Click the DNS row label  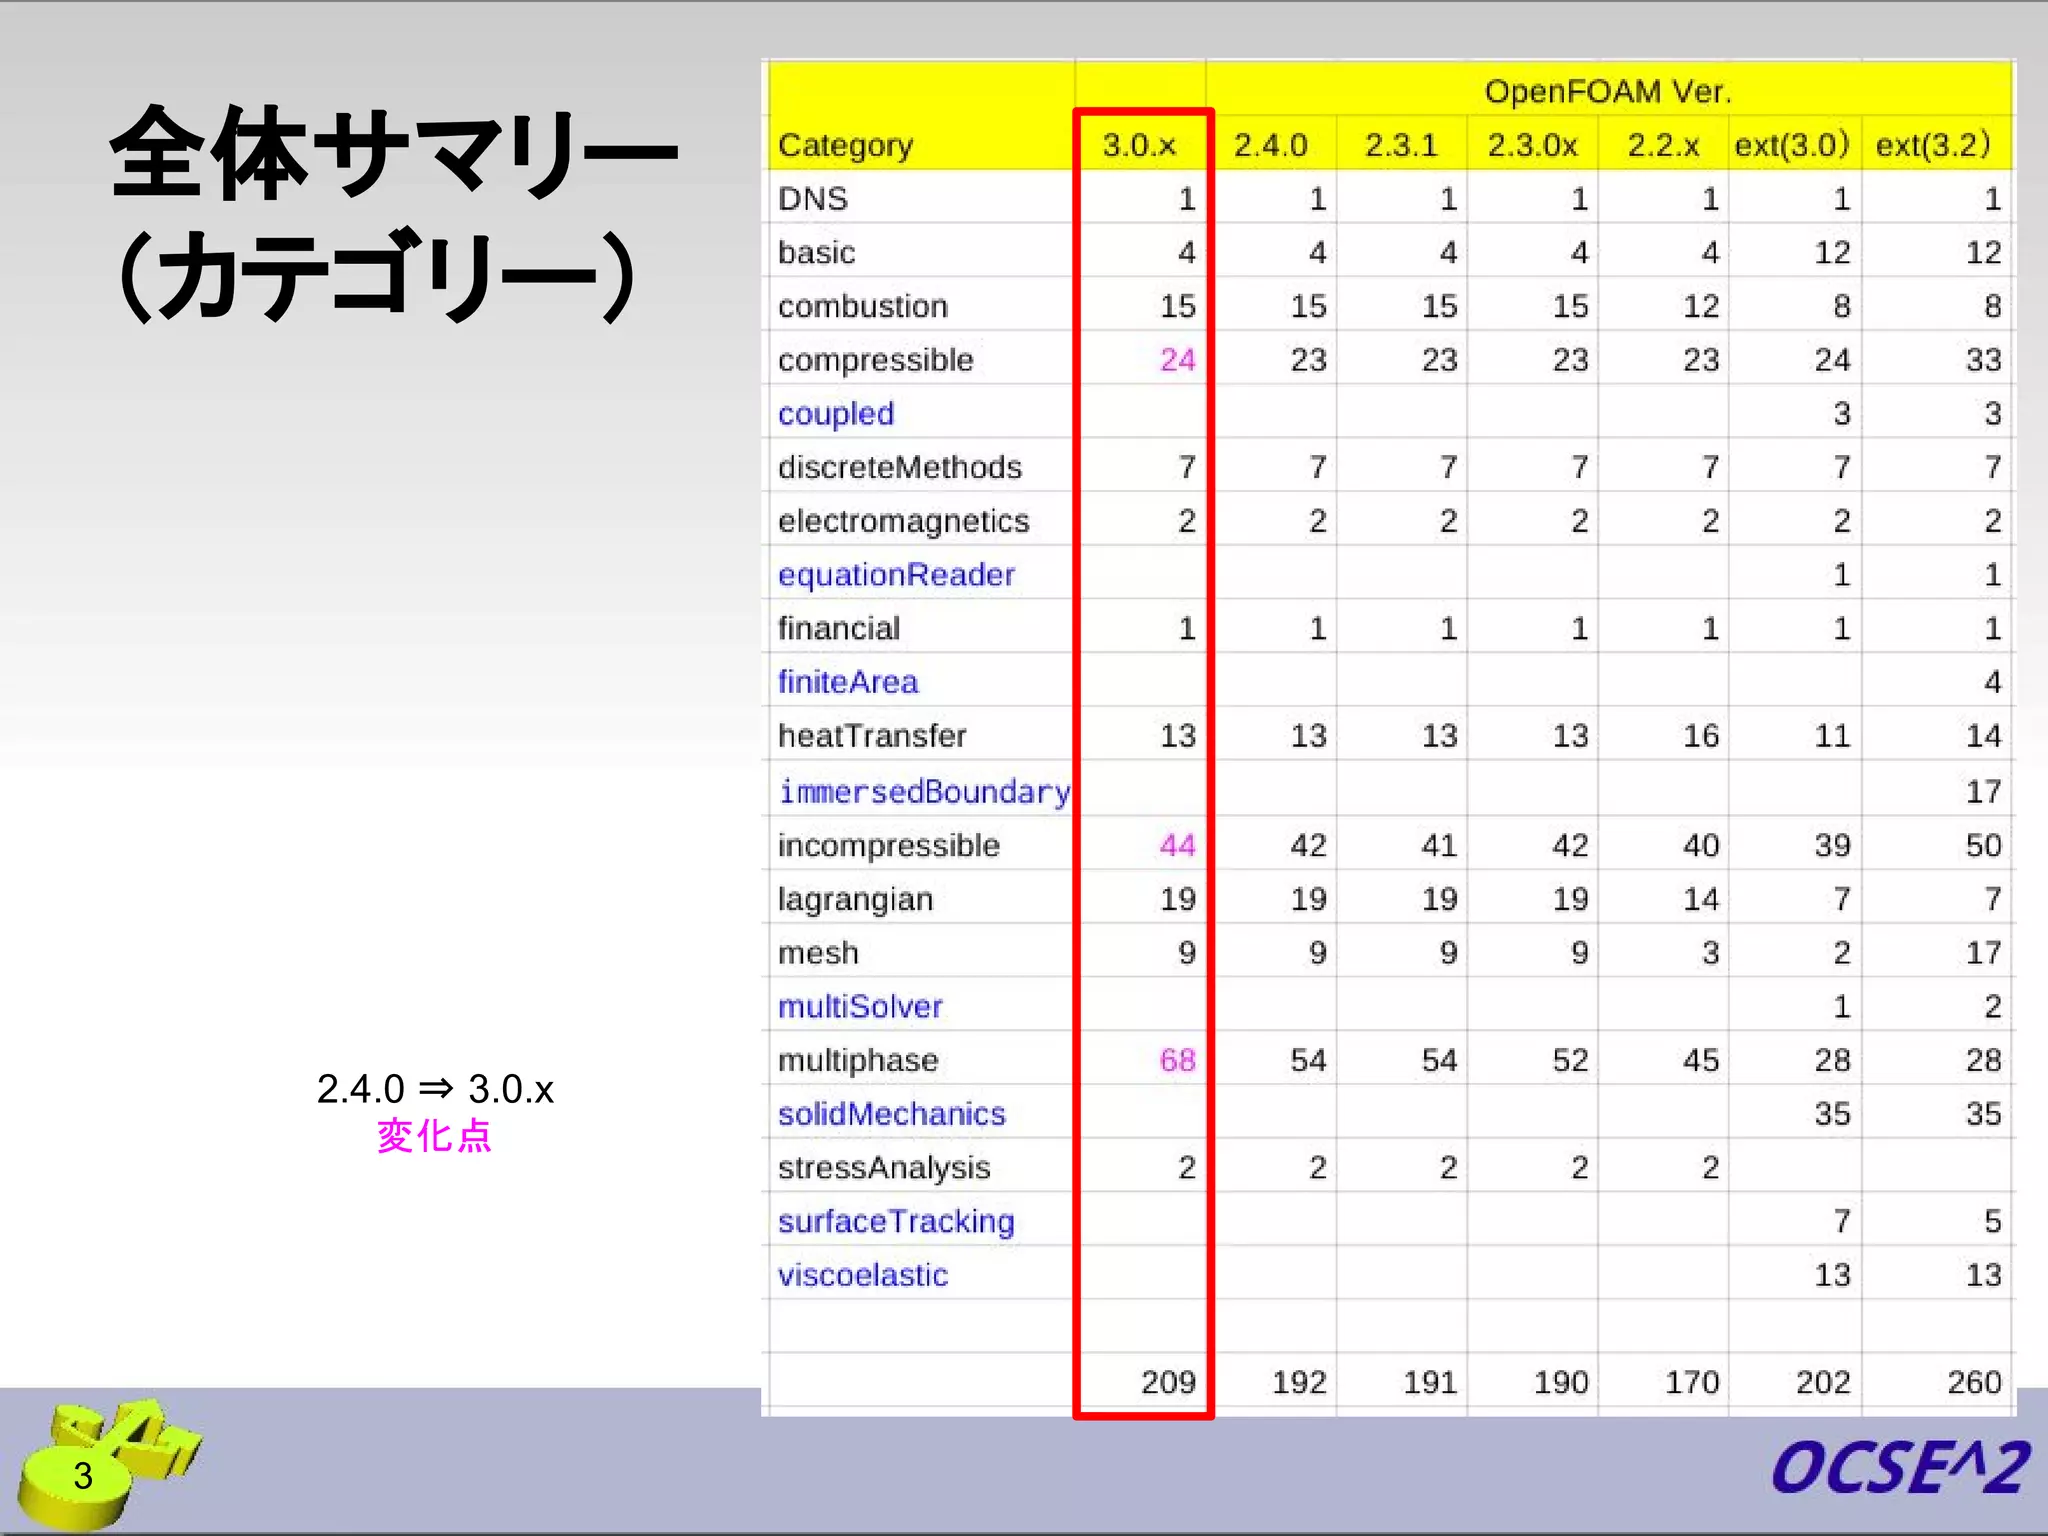[812, 199]
